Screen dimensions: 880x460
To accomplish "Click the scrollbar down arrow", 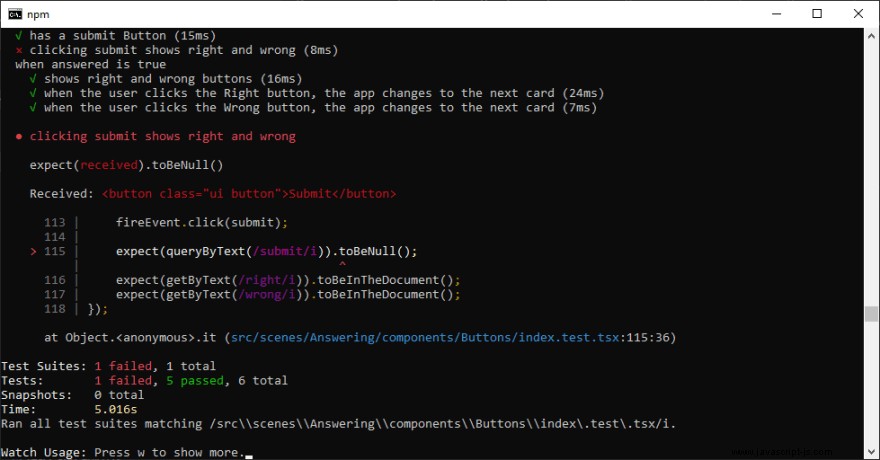I will [x=871, y=452].
